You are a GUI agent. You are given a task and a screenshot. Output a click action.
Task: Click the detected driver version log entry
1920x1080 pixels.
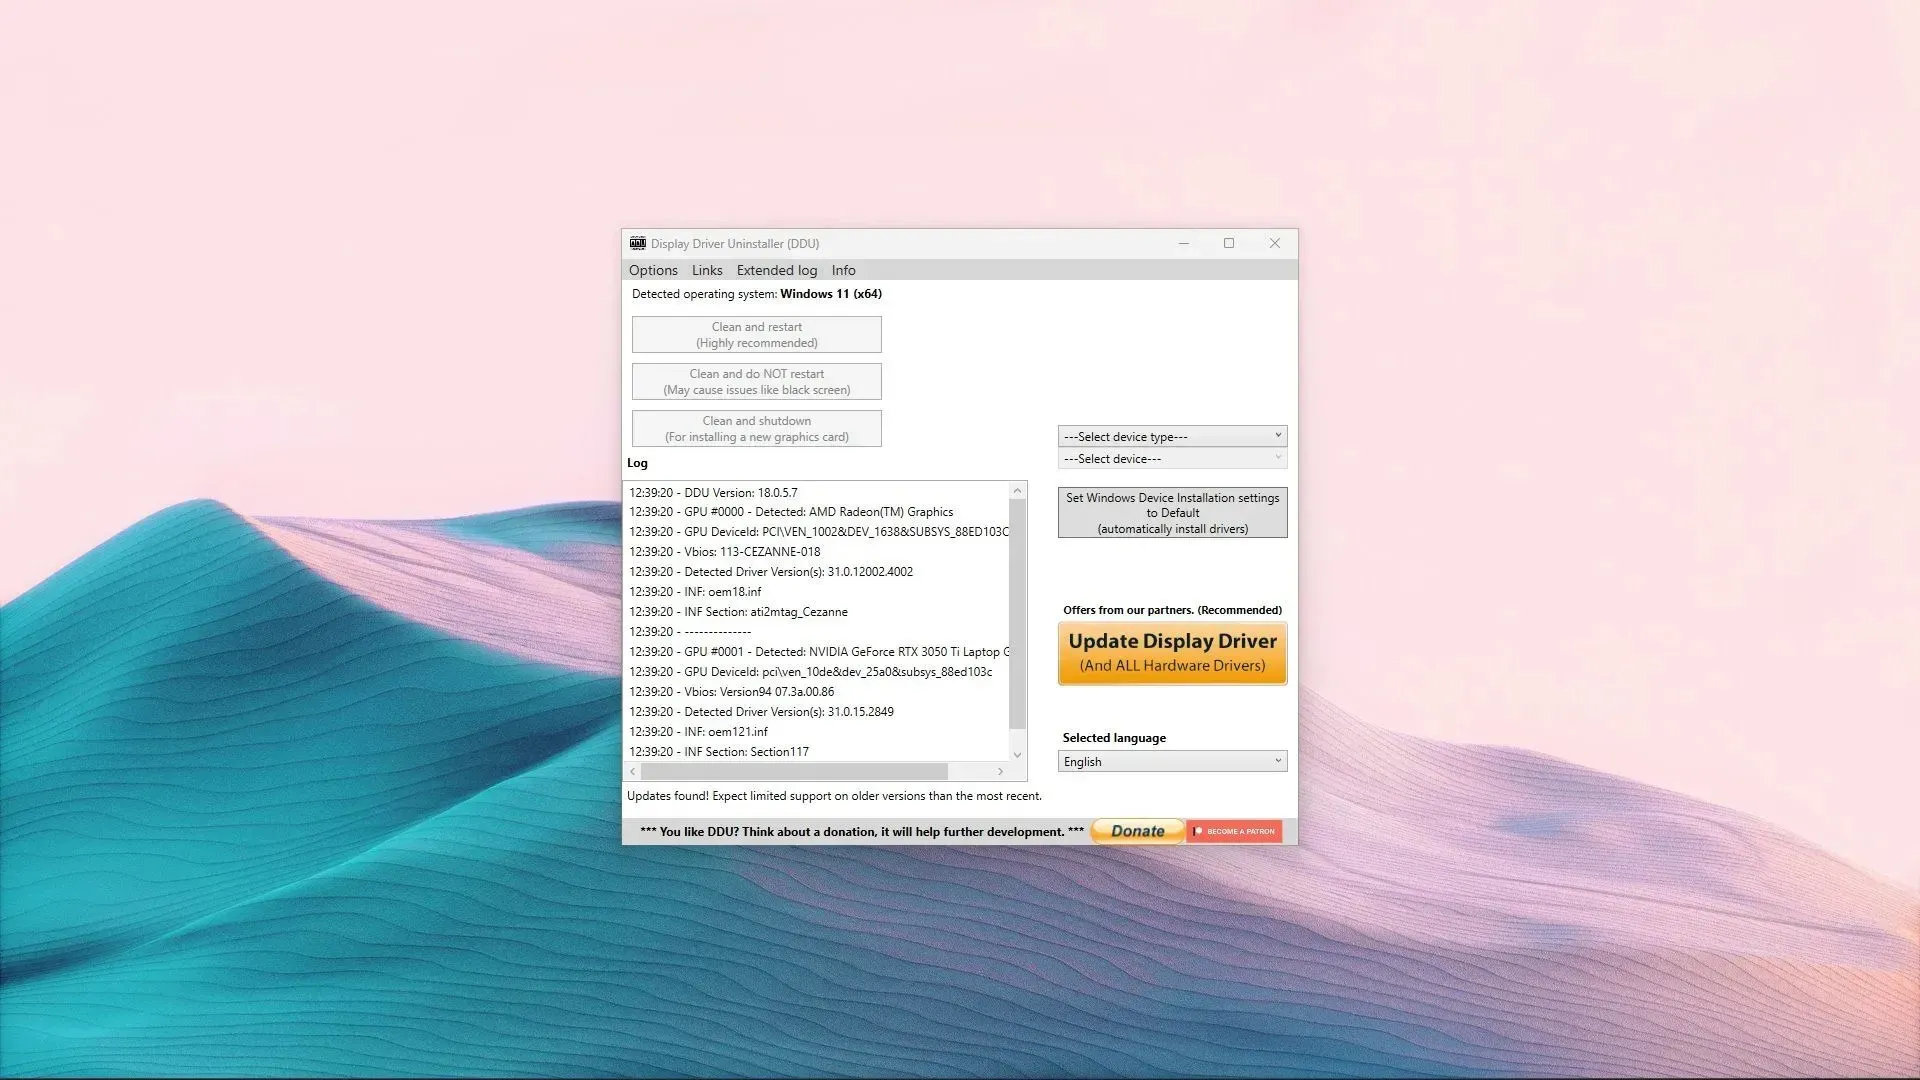[x=770, y=571]
